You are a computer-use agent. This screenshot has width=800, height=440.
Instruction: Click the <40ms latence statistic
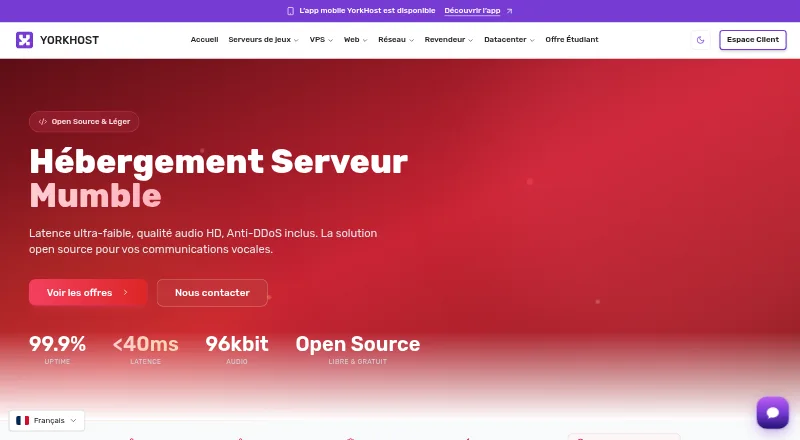tap(145, 350)
